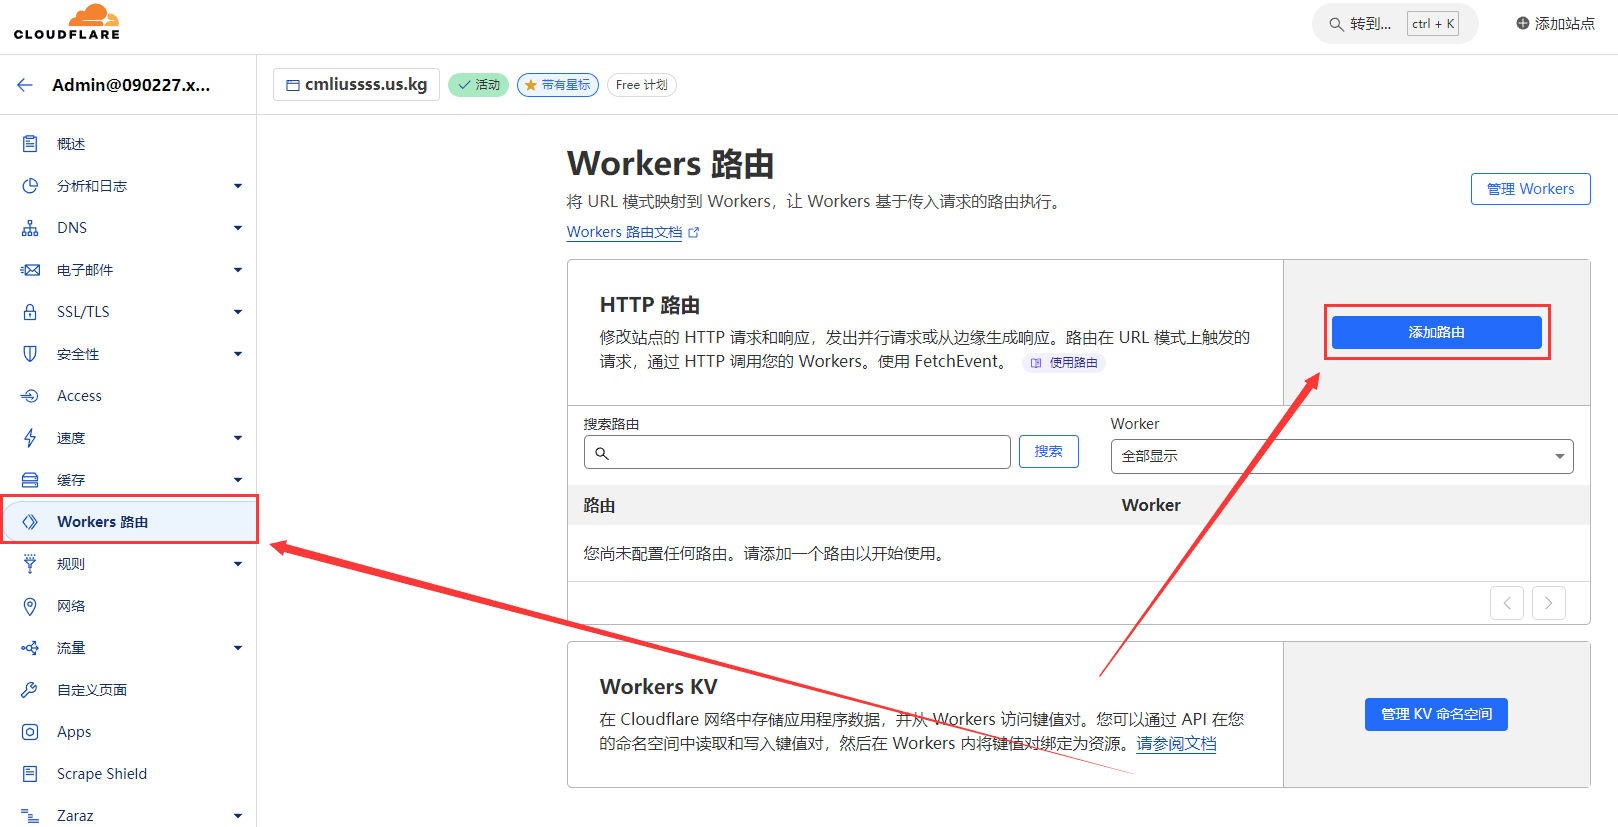Click the Cloudflare logo
Screen dimensions: 1618x827
pos(67,22)
